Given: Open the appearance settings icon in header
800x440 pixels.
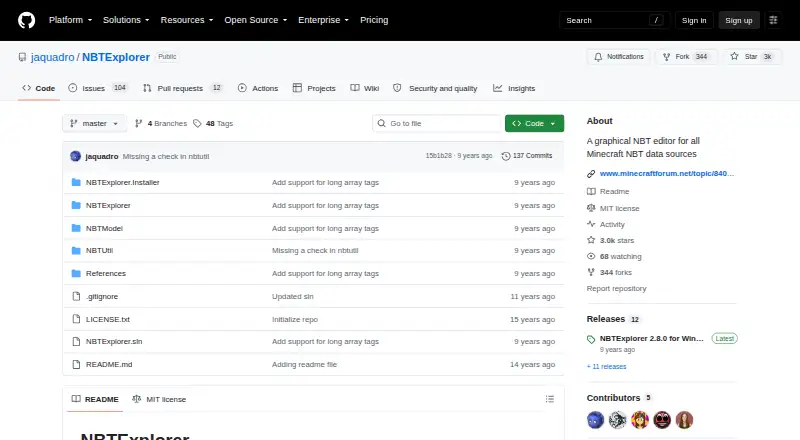Looking at the screenshot, I should coord(773,20).
